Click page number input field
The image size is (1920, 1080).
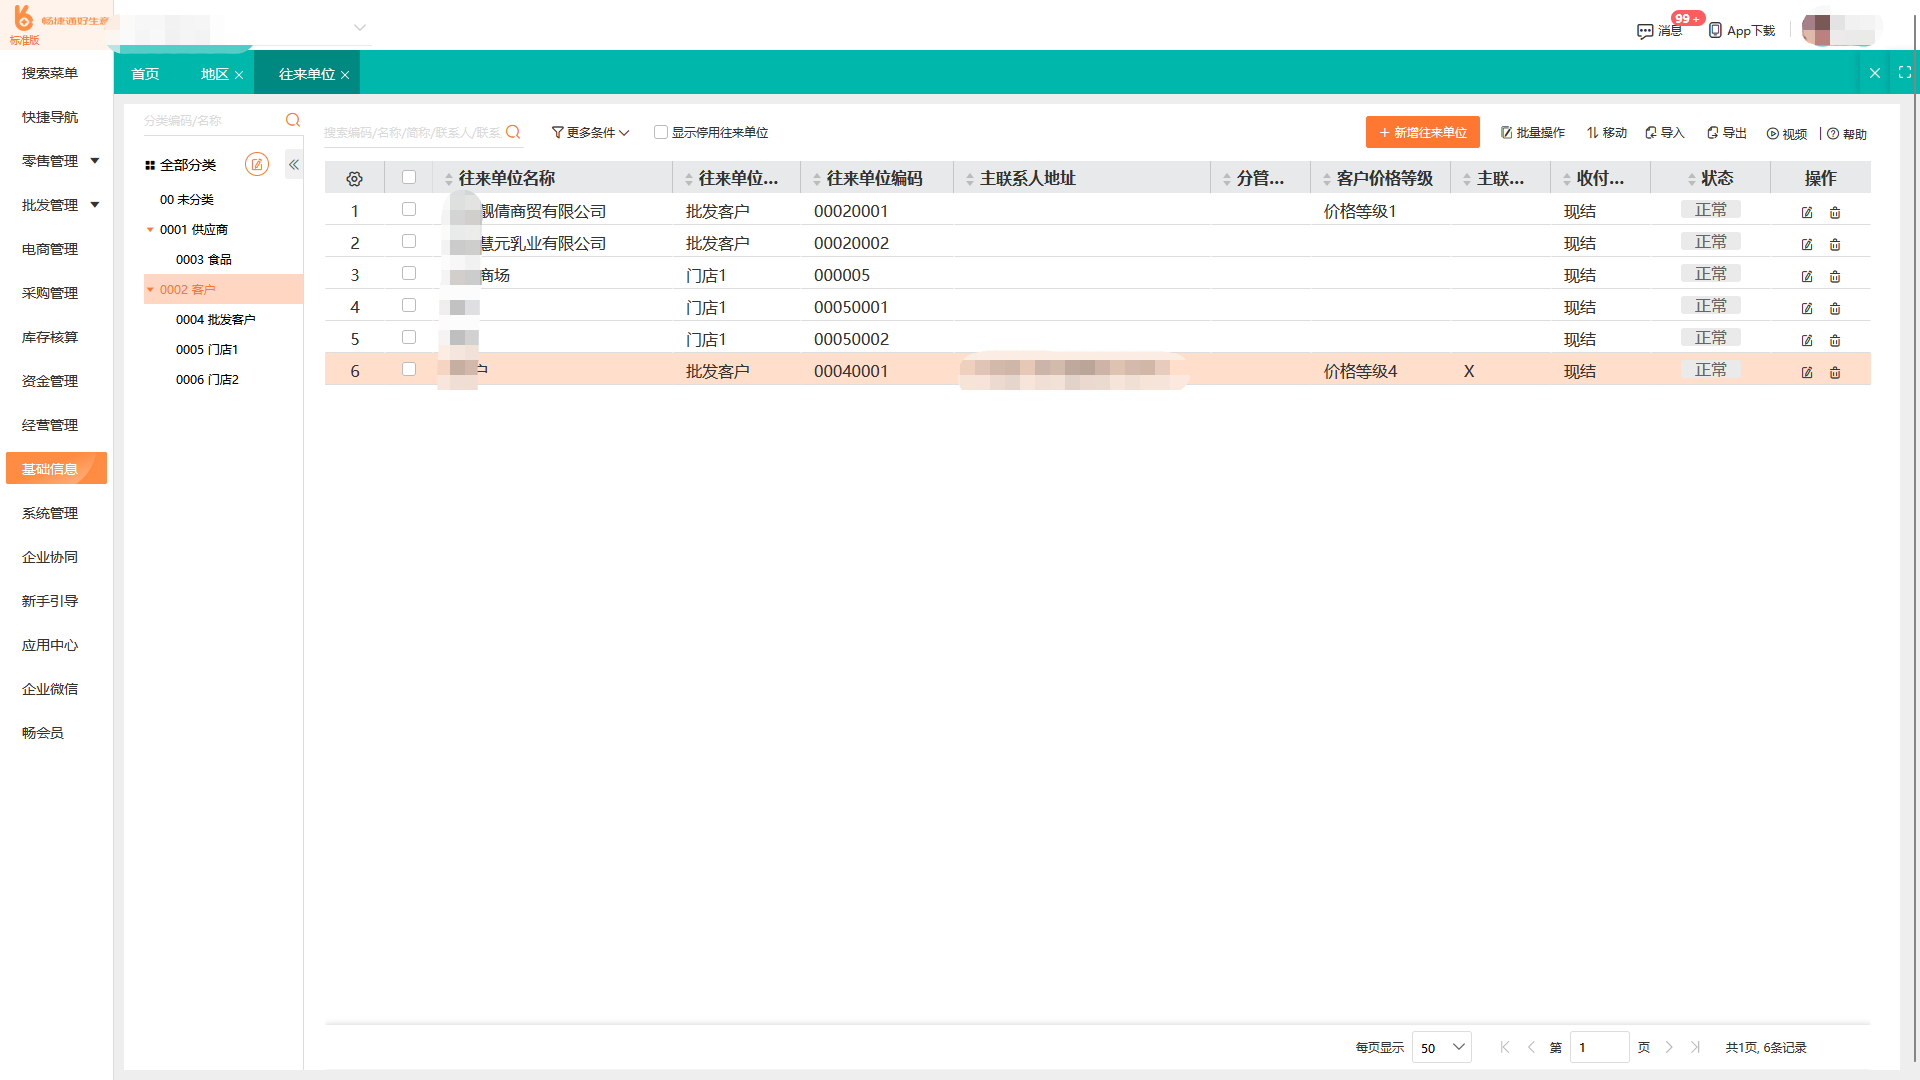pyautogui.click(x=1598, y=1047)
